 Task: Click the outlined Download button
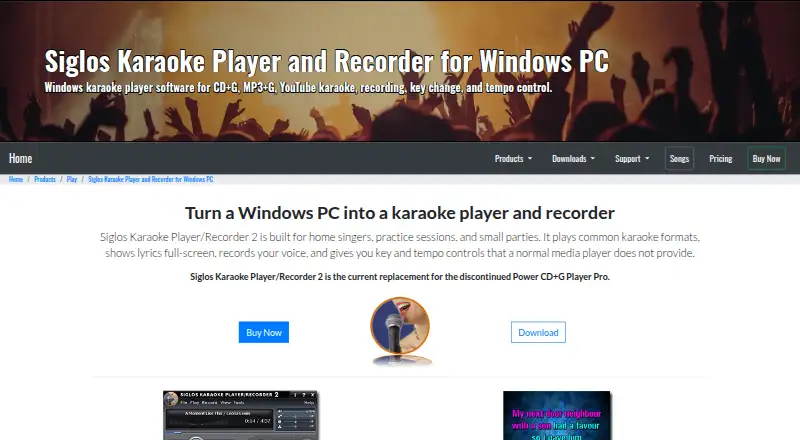(x=538, y=332)
